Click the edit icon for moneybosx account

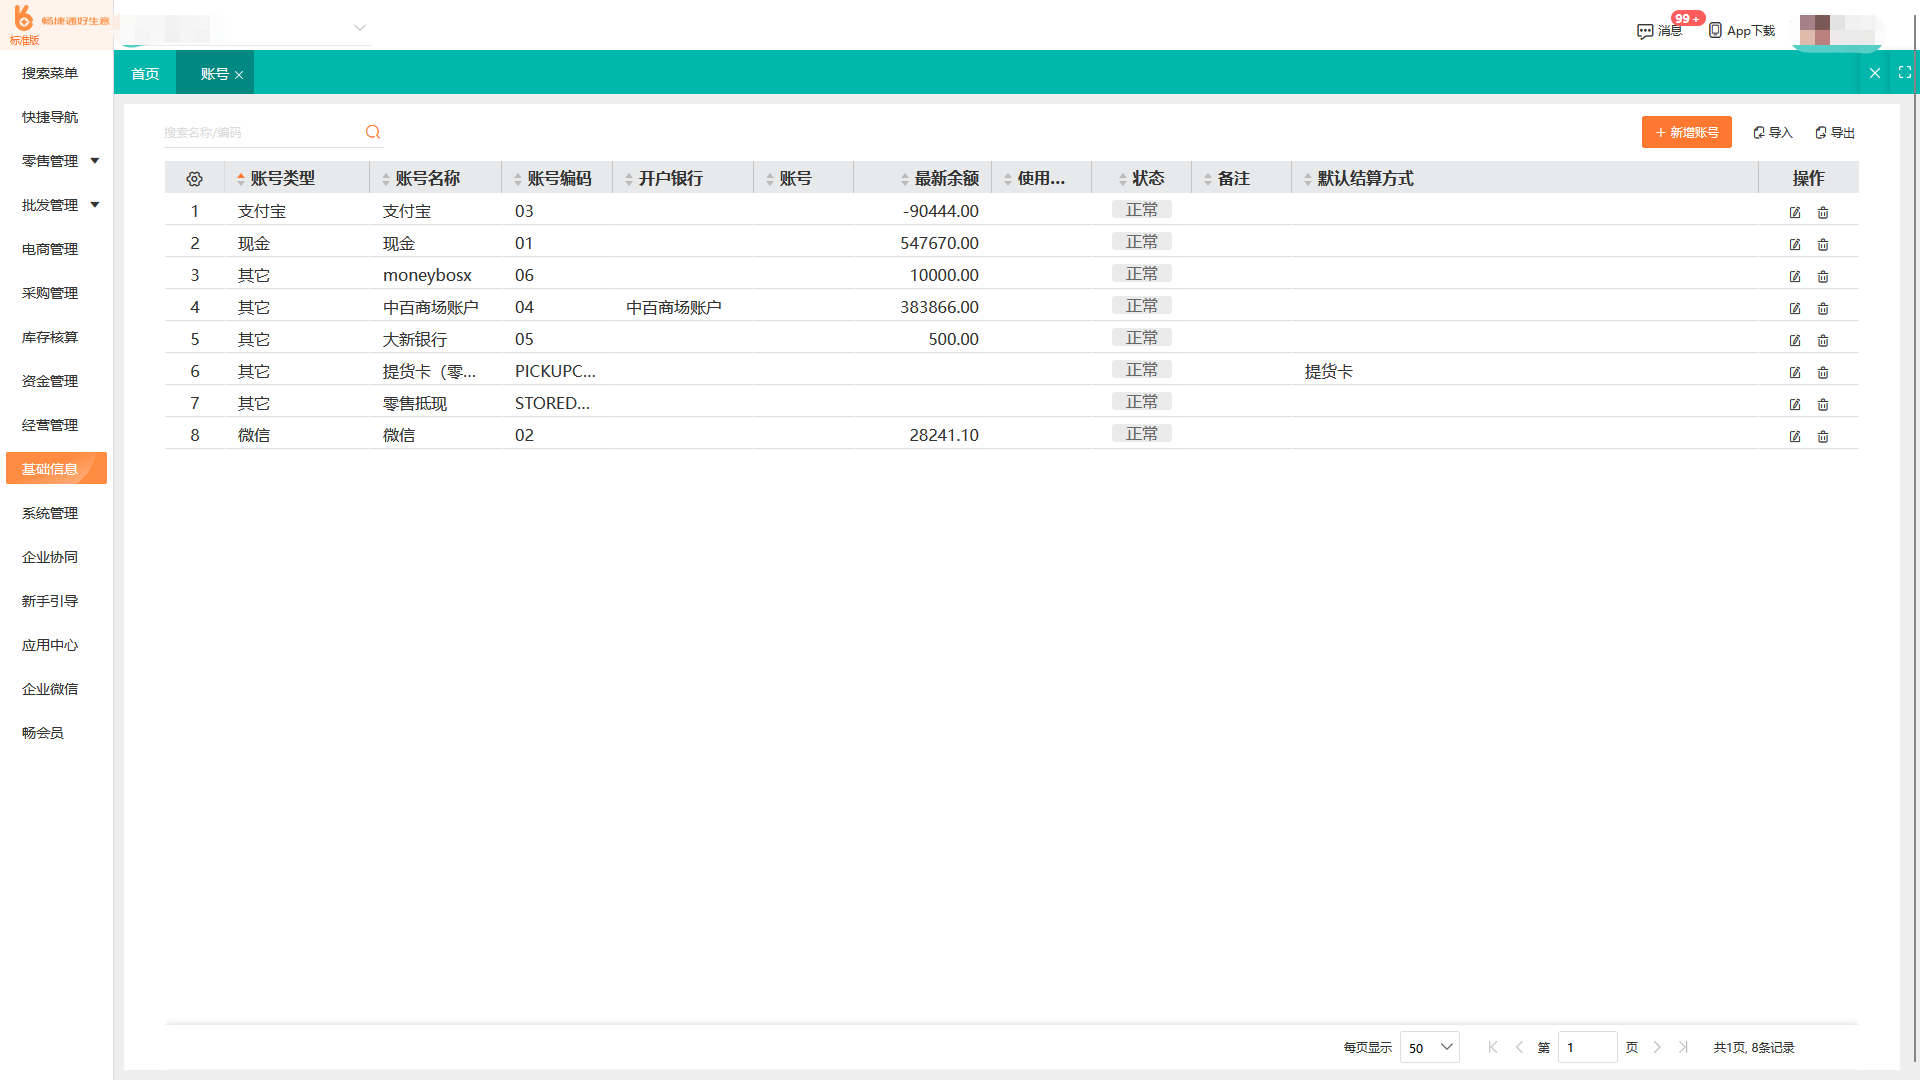pyautogui.click(x=1796, y=274)
